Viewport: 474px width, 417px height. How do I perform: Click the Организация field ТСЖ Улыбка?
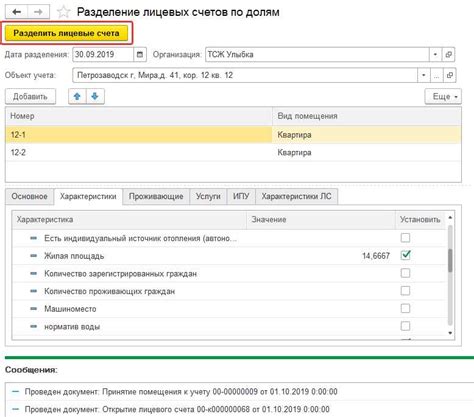(317, 54)
